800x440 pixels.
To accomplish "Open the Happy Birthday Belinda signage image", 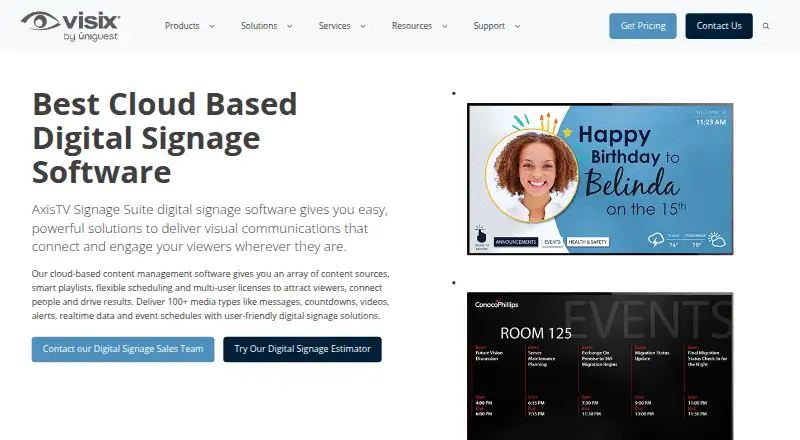I will coord(600,179).
